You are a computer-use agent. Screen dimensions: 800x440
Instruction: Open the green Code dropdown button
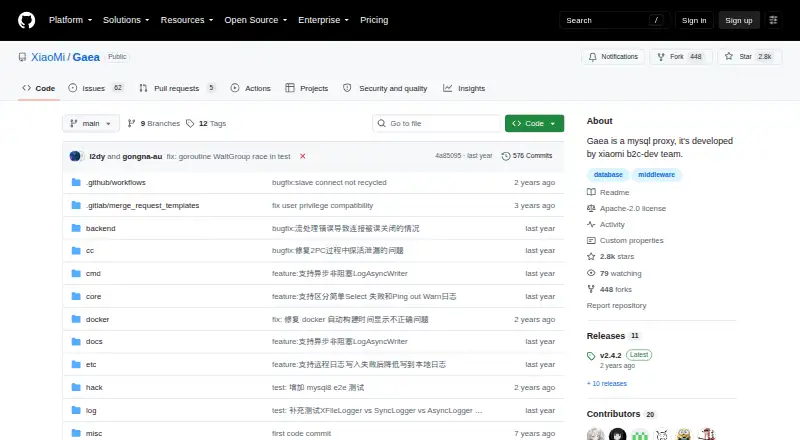tap(534, 124)
